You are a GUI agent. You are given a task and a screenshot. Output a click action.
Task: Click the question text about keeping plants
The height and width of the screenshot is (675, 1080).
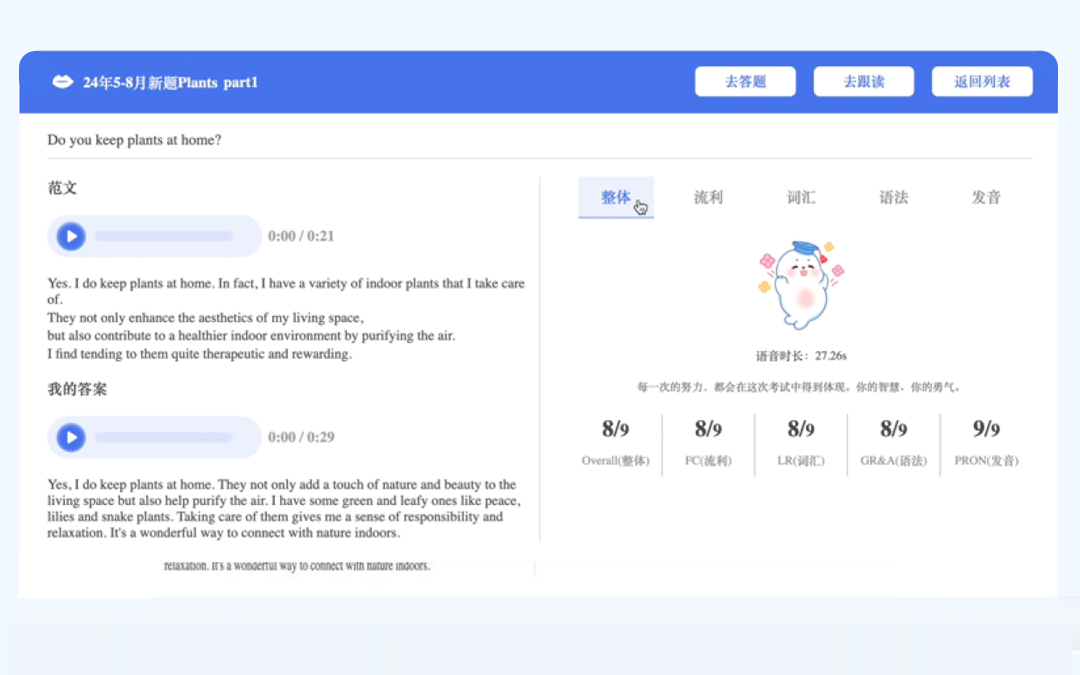pyautogui.click(x=134, y=140)
